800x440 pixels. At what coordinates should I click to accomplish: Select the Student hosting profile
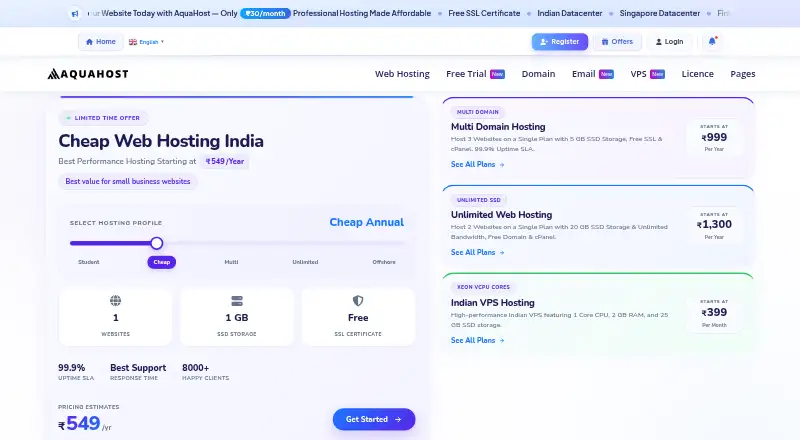pyautogui.click(x=89, y=262)
